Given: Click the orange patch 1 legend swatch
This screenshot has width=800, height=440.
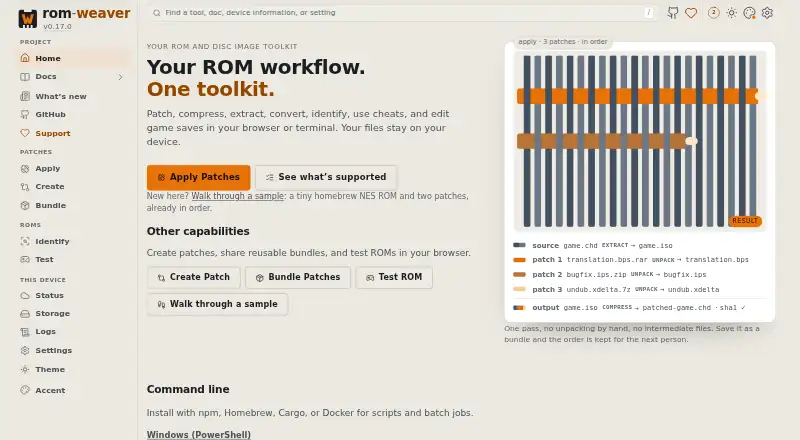Looking at the screenshot, I should coord(519,260).
